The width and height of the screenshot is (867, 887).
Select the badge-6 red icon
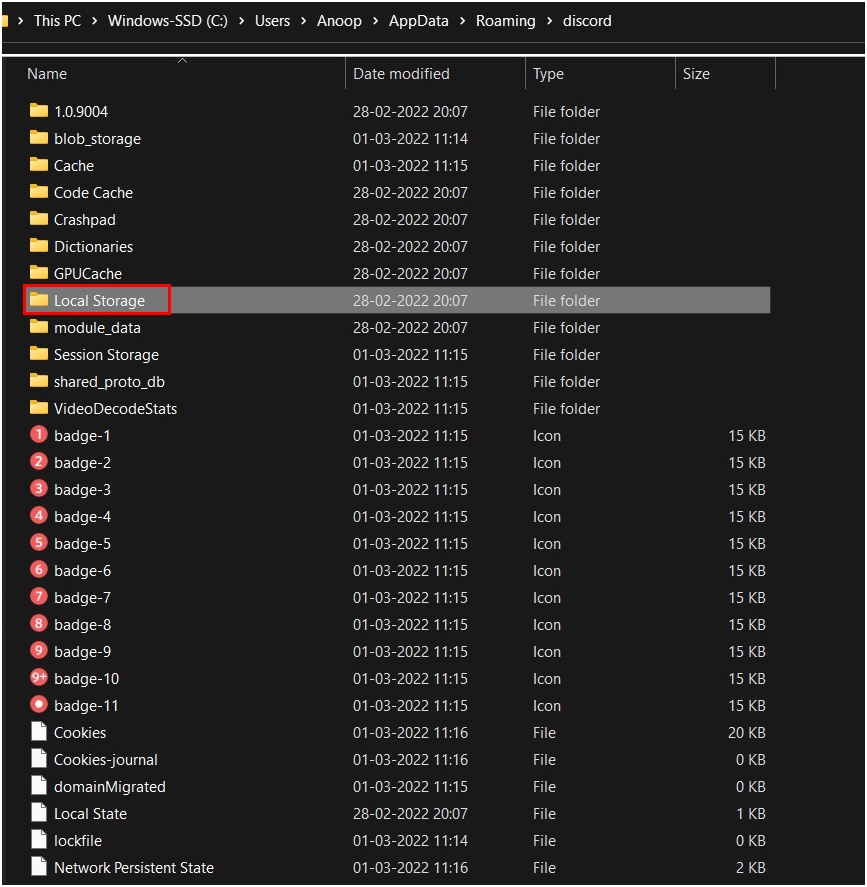click(38, 570)
